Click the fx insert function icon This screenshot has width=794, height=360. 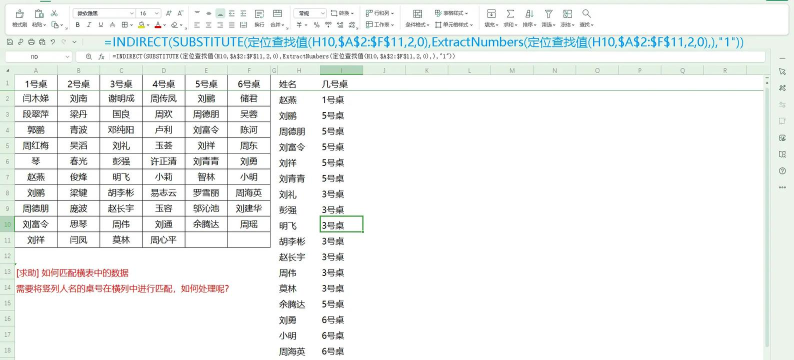click(x=101, y=57)
